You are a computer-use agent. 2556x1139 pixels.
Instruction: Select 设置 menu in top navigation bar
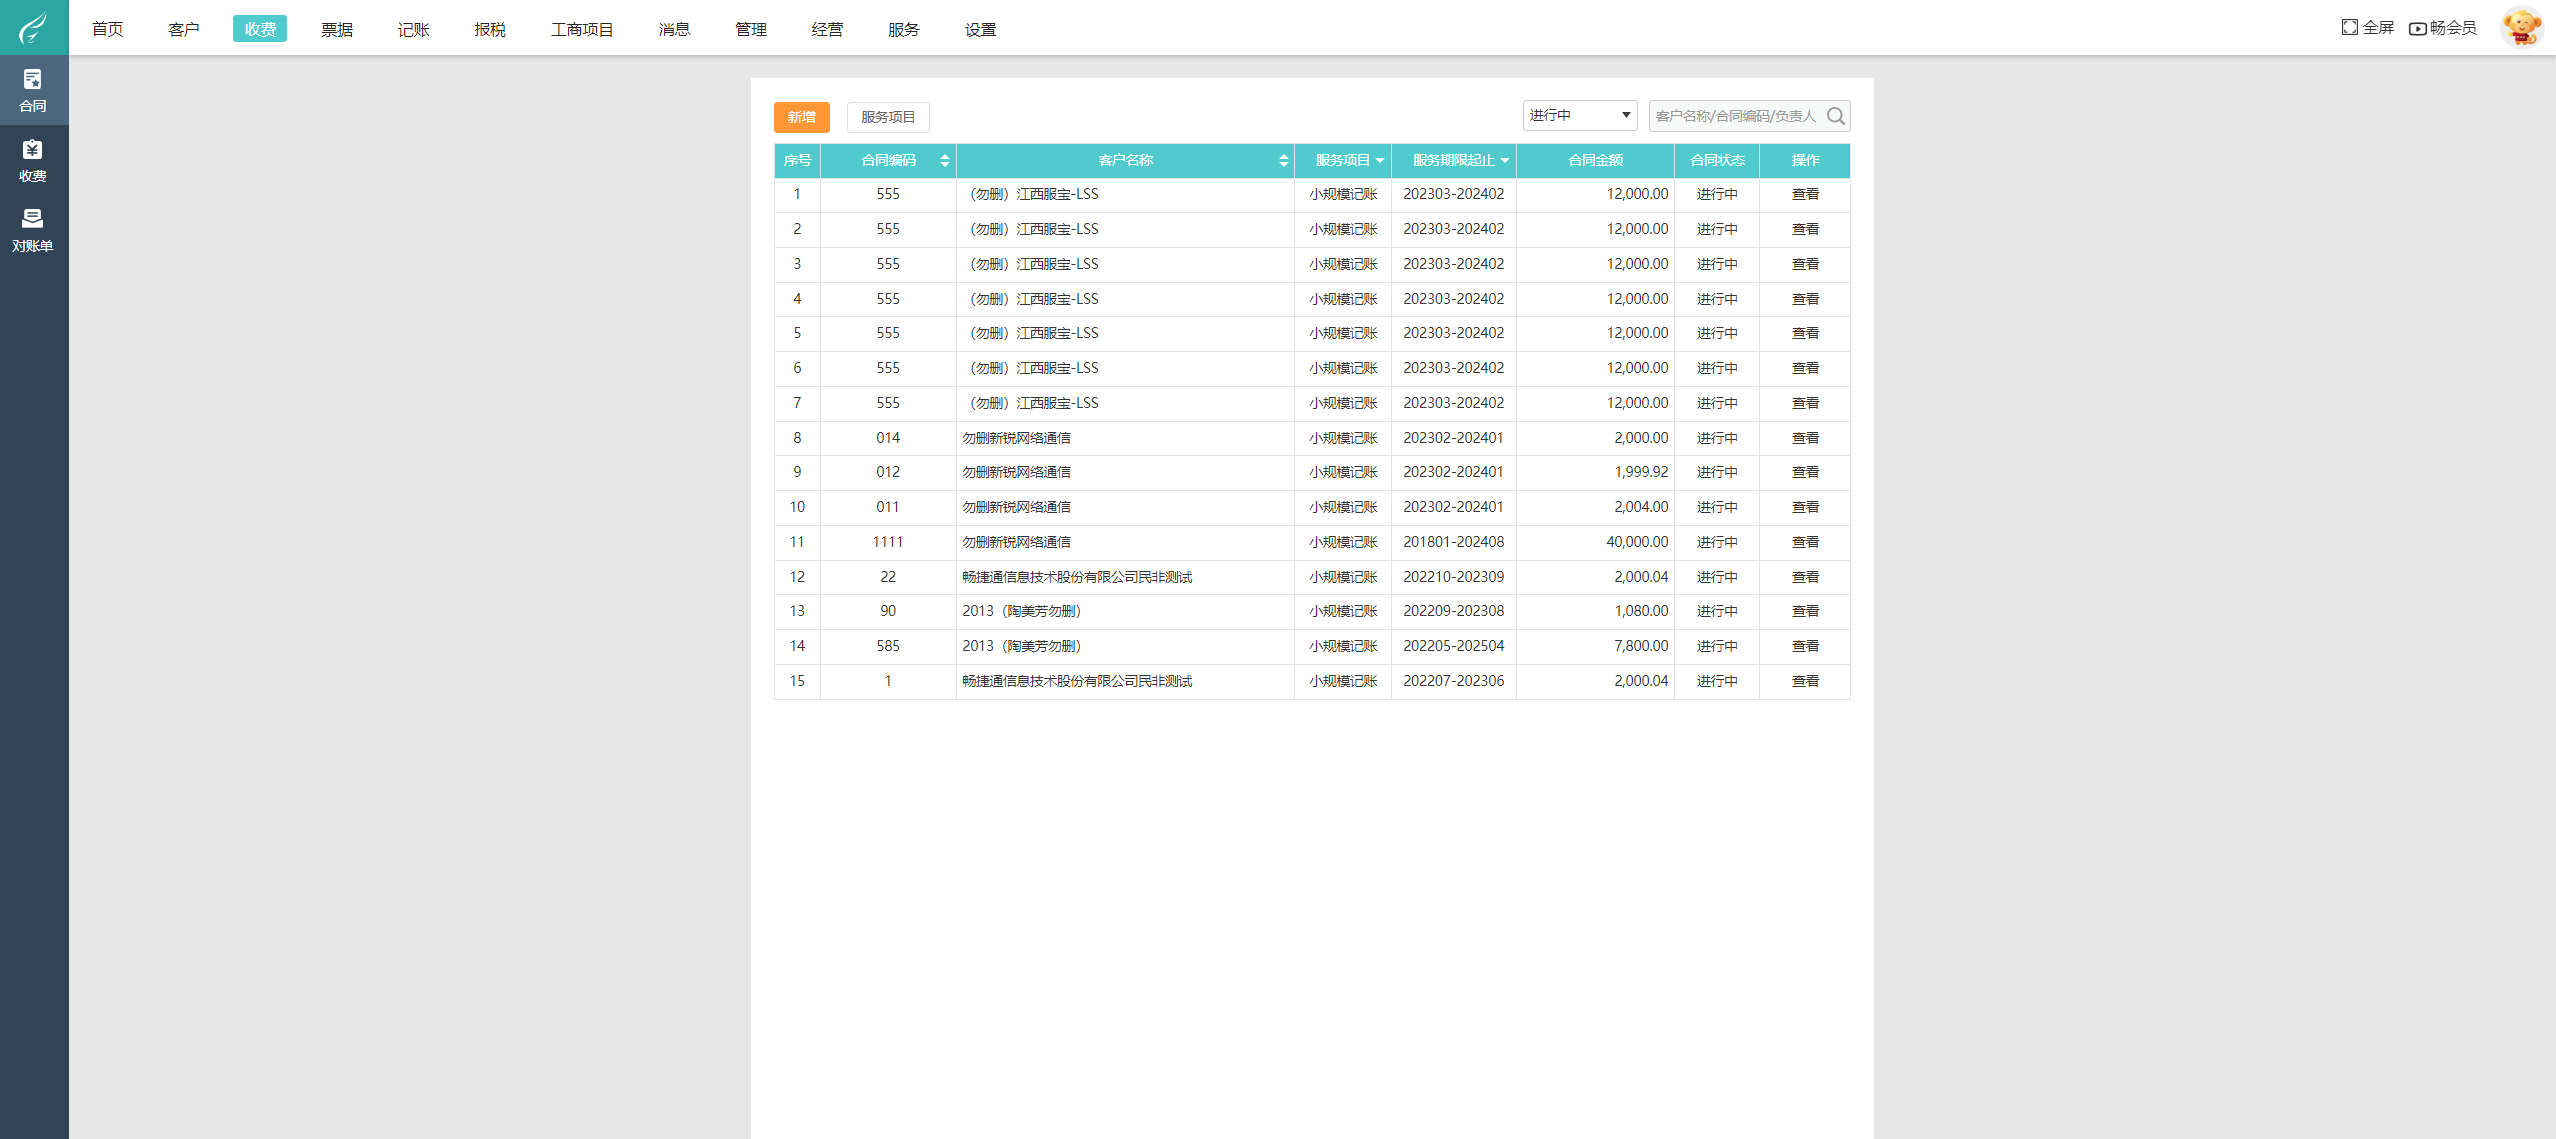pos(978,28)
